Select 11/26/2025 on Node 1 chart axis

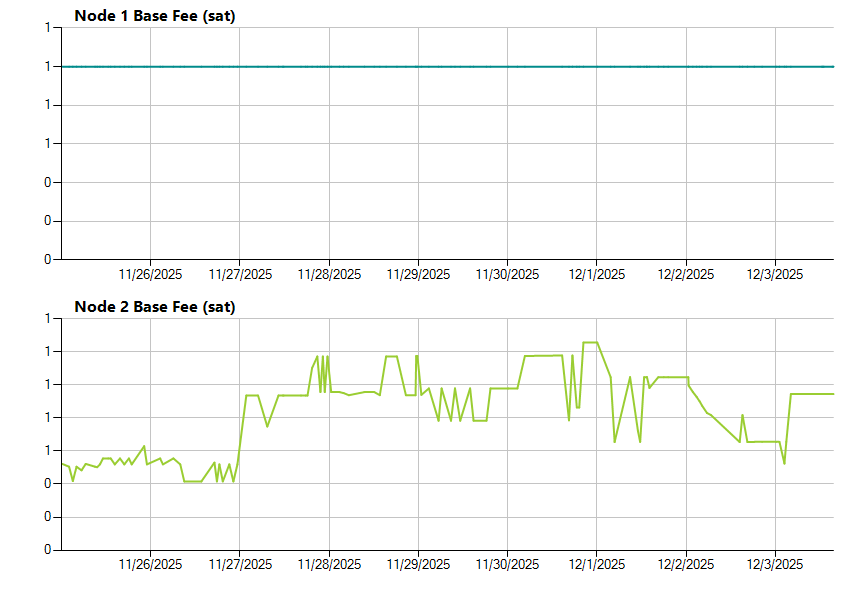[150, 273]
